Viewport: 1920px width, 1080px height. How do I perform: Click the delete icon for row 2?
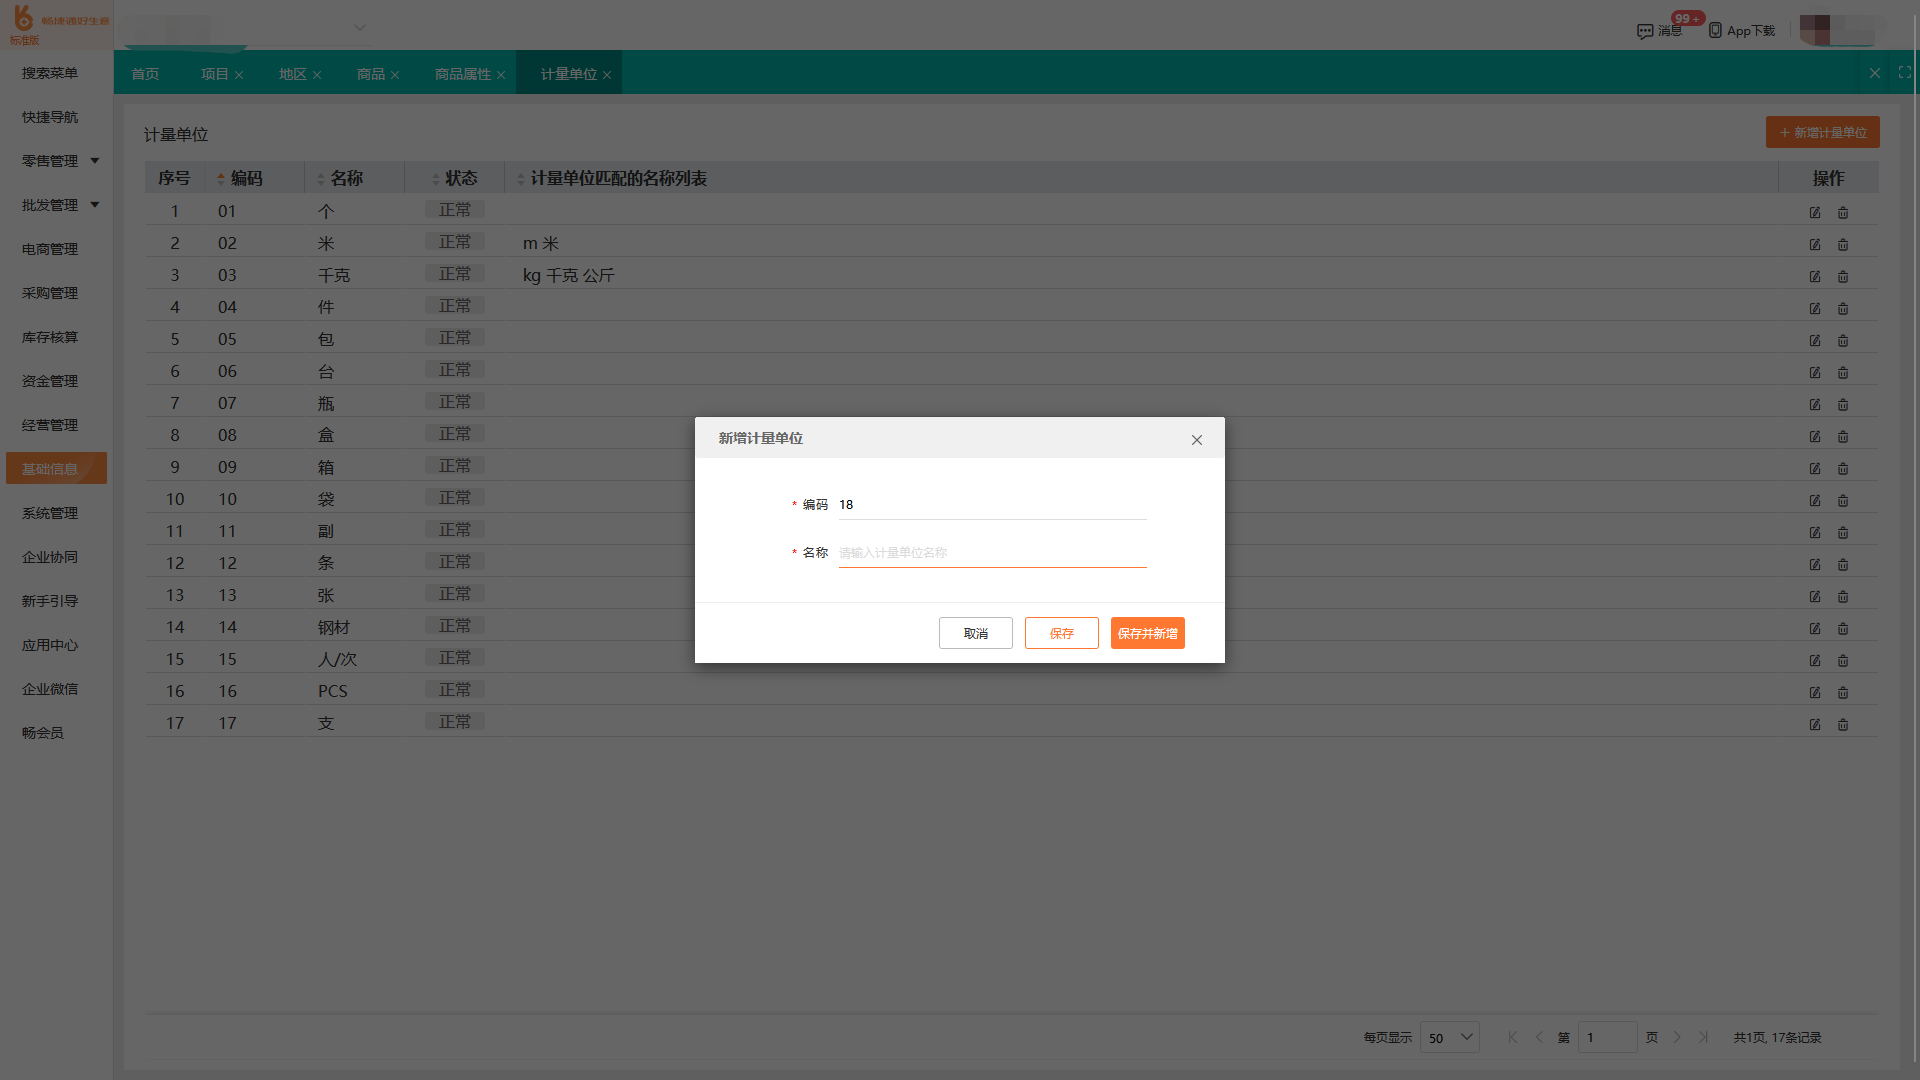click(1844, 244)
